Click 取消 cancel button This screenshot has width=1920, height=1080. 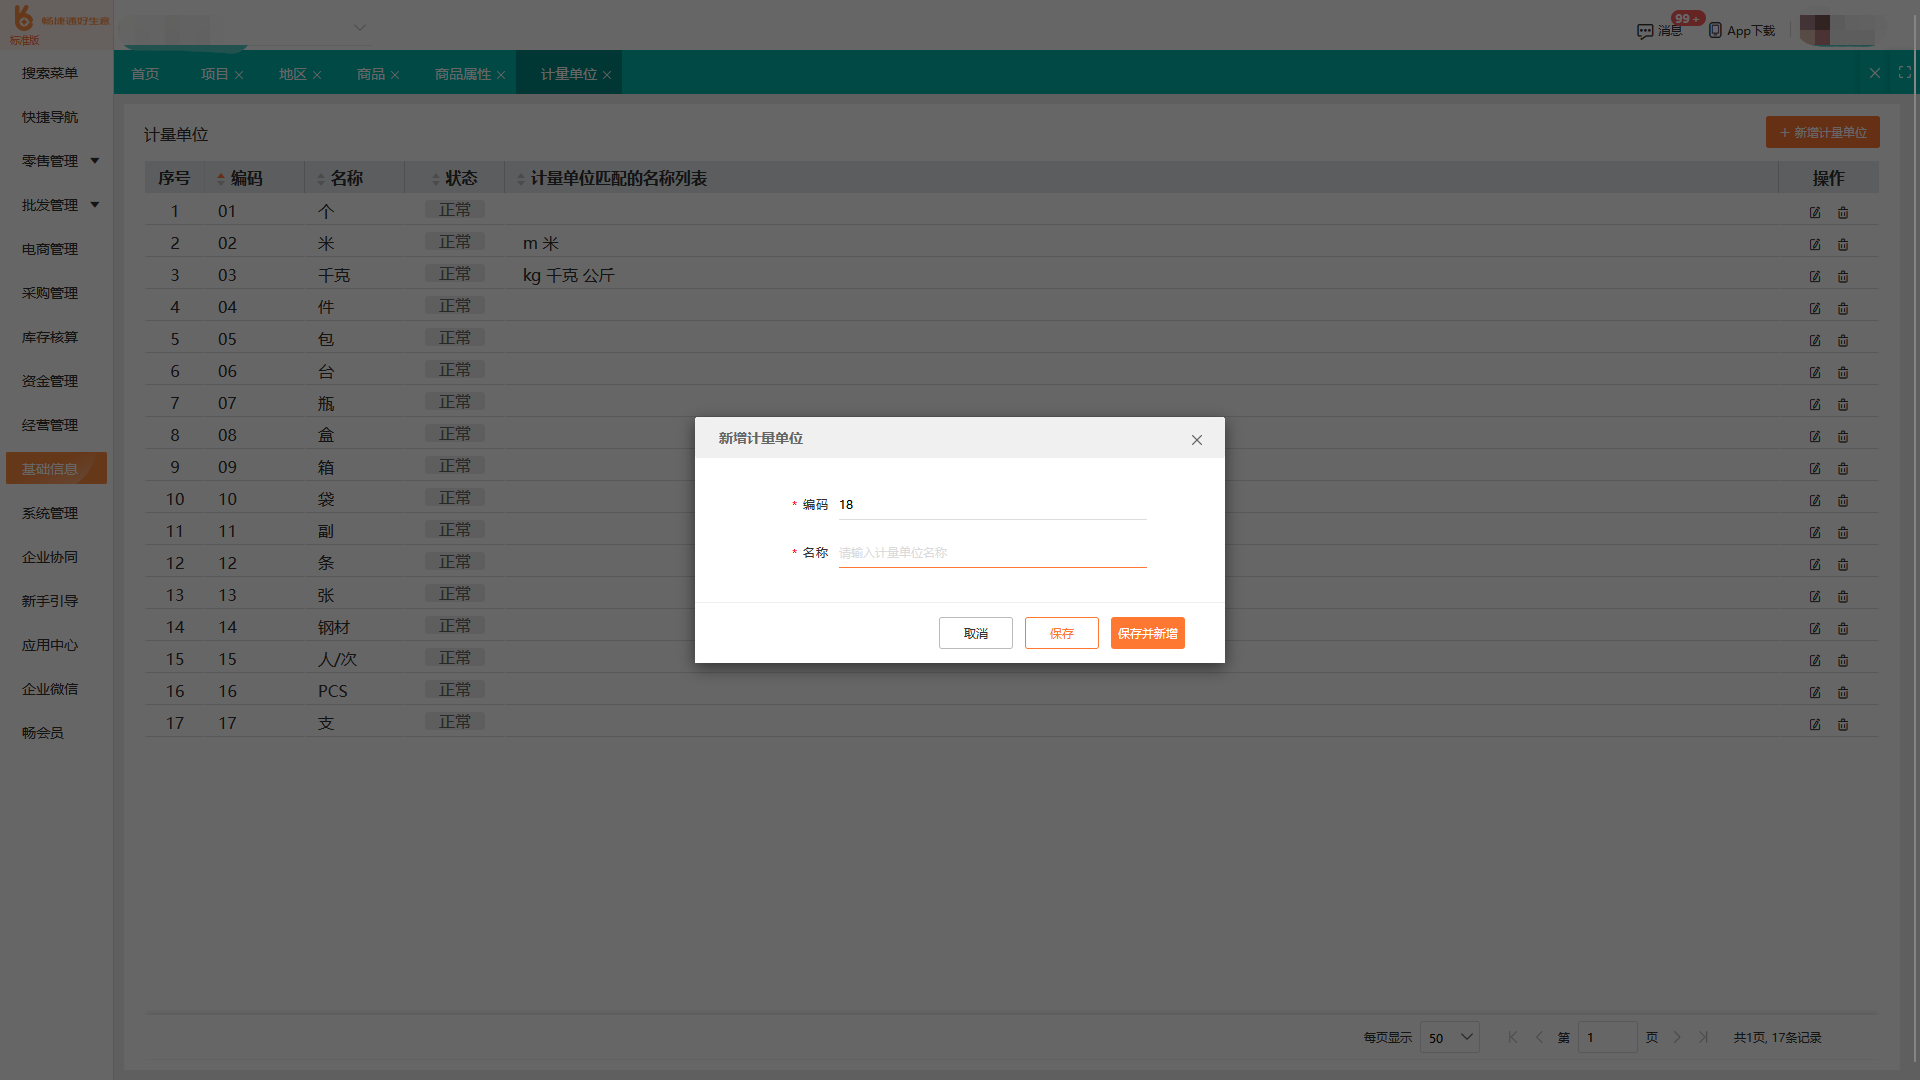976,633
